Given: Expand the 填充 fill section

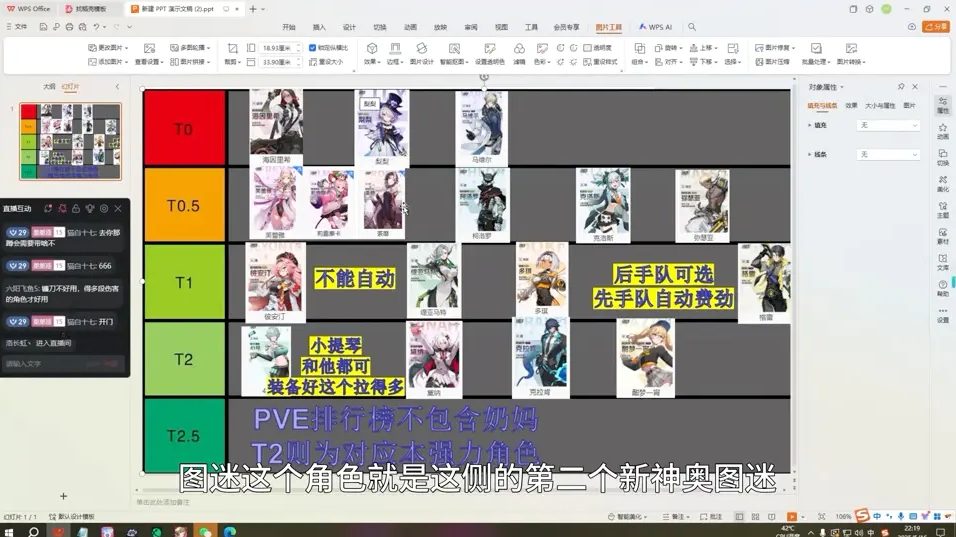Looking at the screenshot, I should (810, 125).
